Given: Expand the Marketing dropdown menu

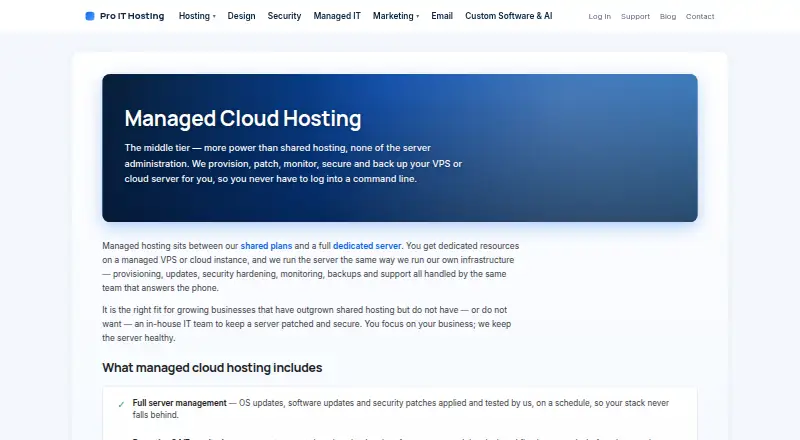Looking at the screenshot, I should [396, 16].
